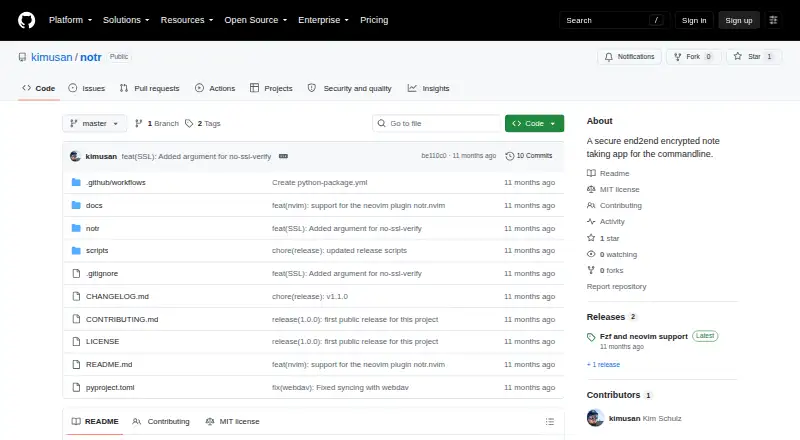
Task: Open the GitHub logo homepage
Action: click(27, 20)
